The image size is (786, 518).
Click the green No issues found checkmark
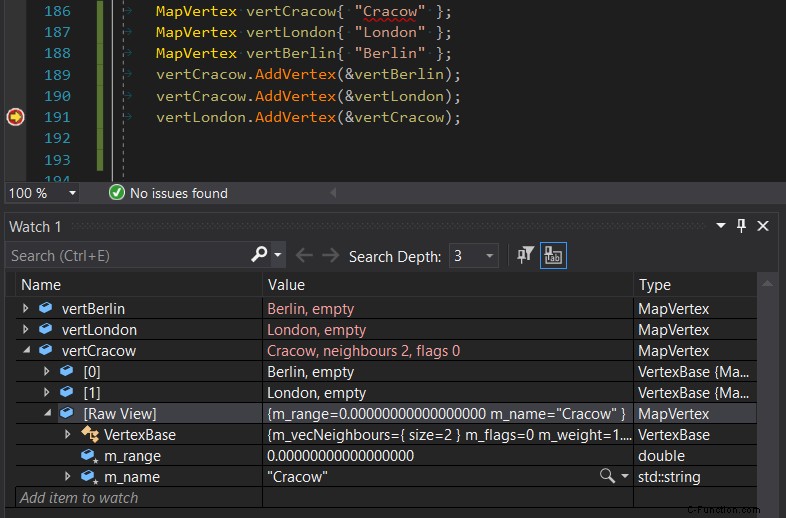click(x=117, y=193)
